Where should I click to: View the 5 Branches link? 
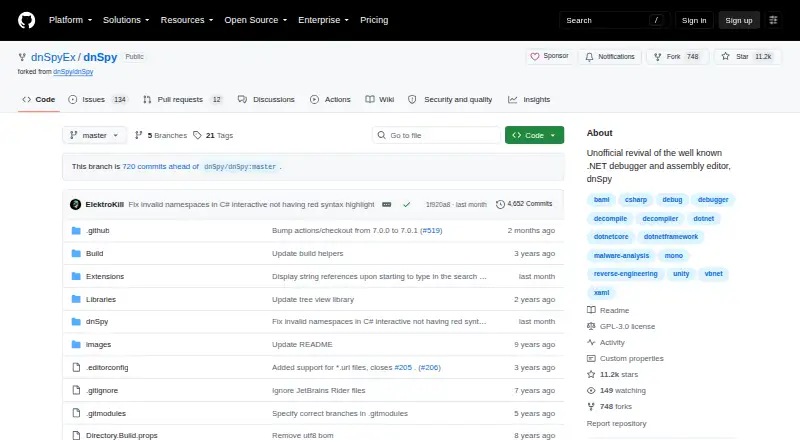tap(161, 135)
